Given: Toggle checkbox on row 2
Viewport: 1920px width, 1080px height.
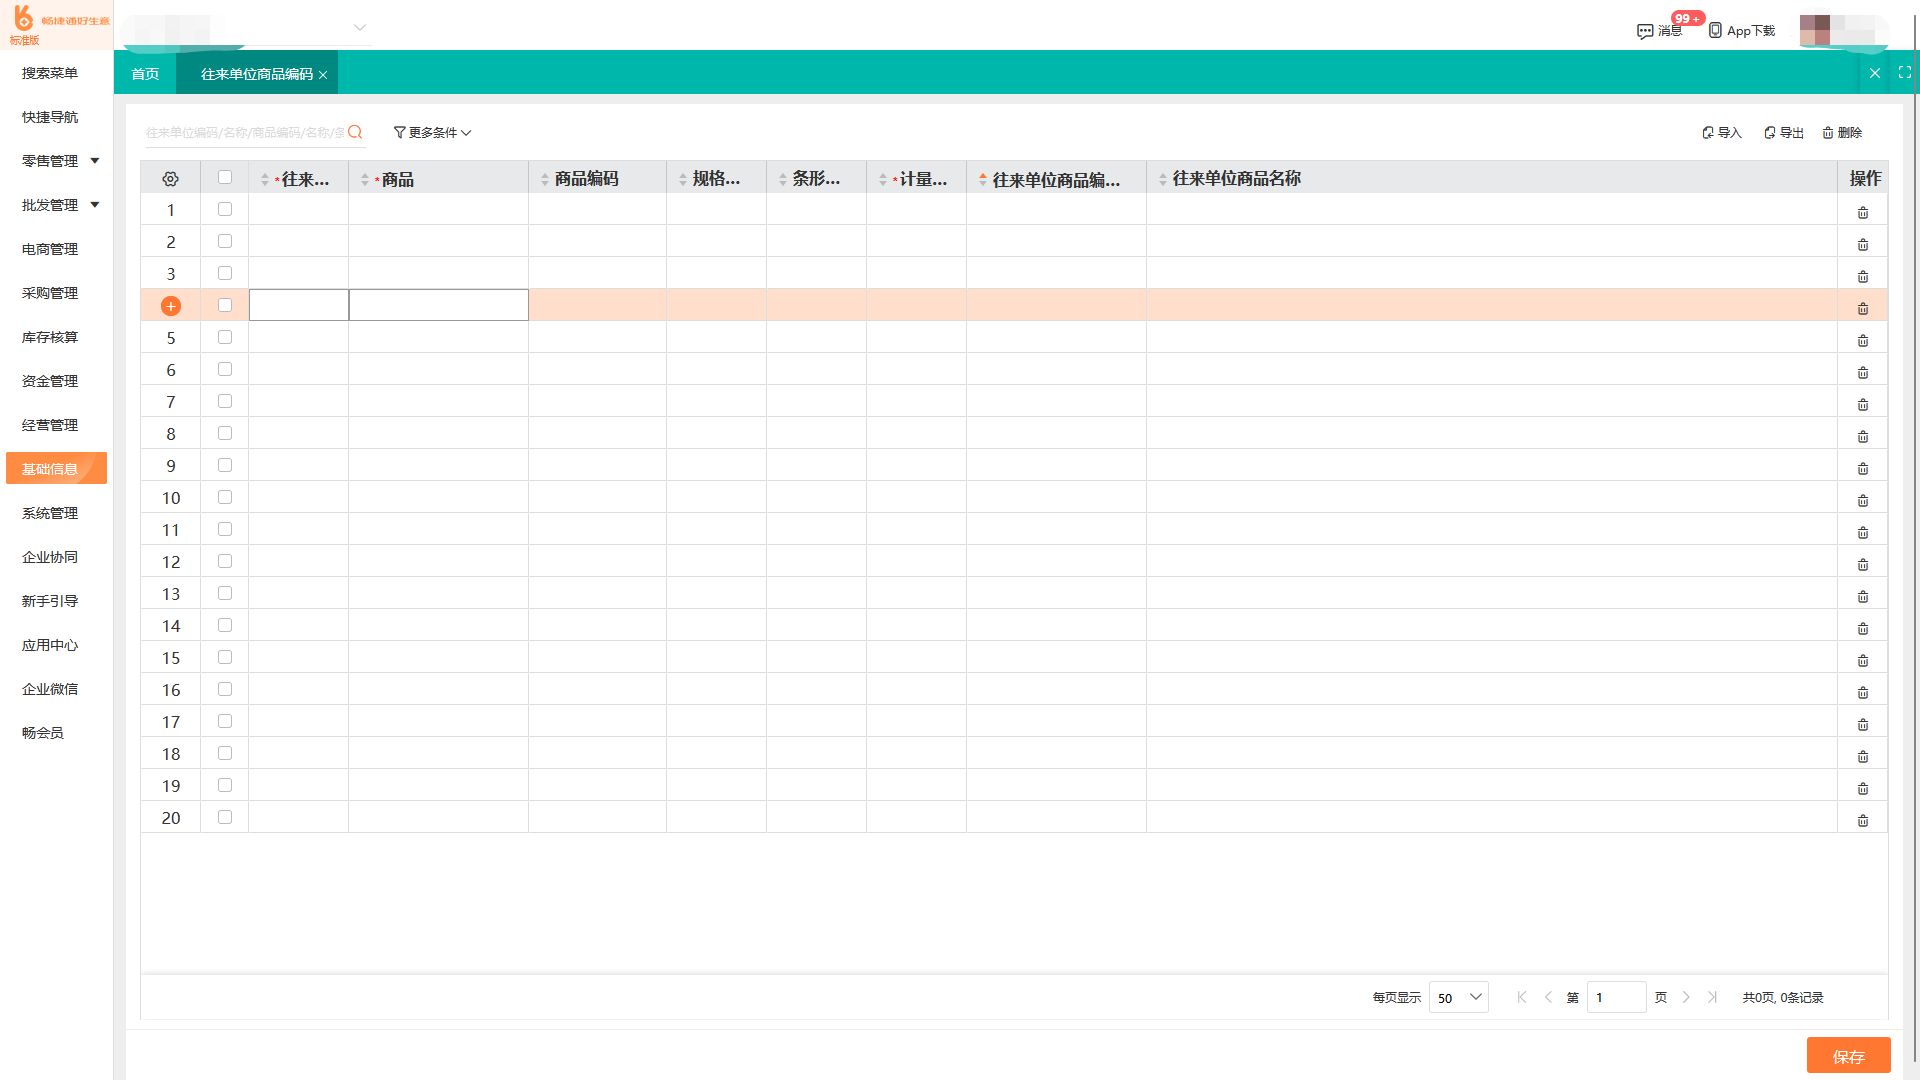Looking at the screenshot, I should pos(225,240).
